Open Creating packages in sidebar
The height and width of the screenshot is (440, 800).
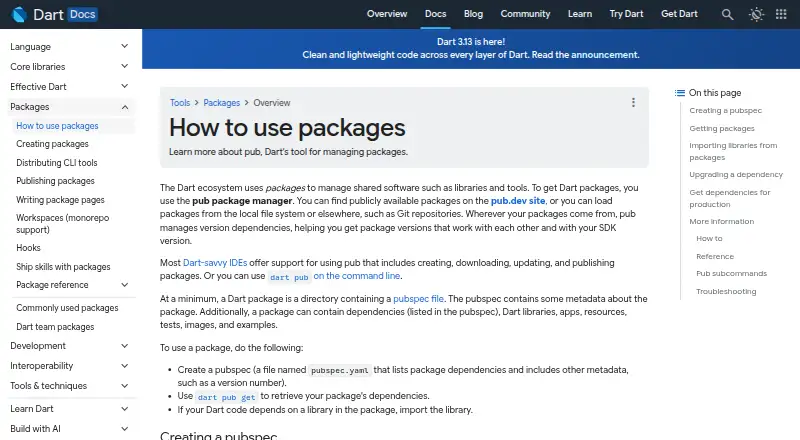click(x=52, y=144)
